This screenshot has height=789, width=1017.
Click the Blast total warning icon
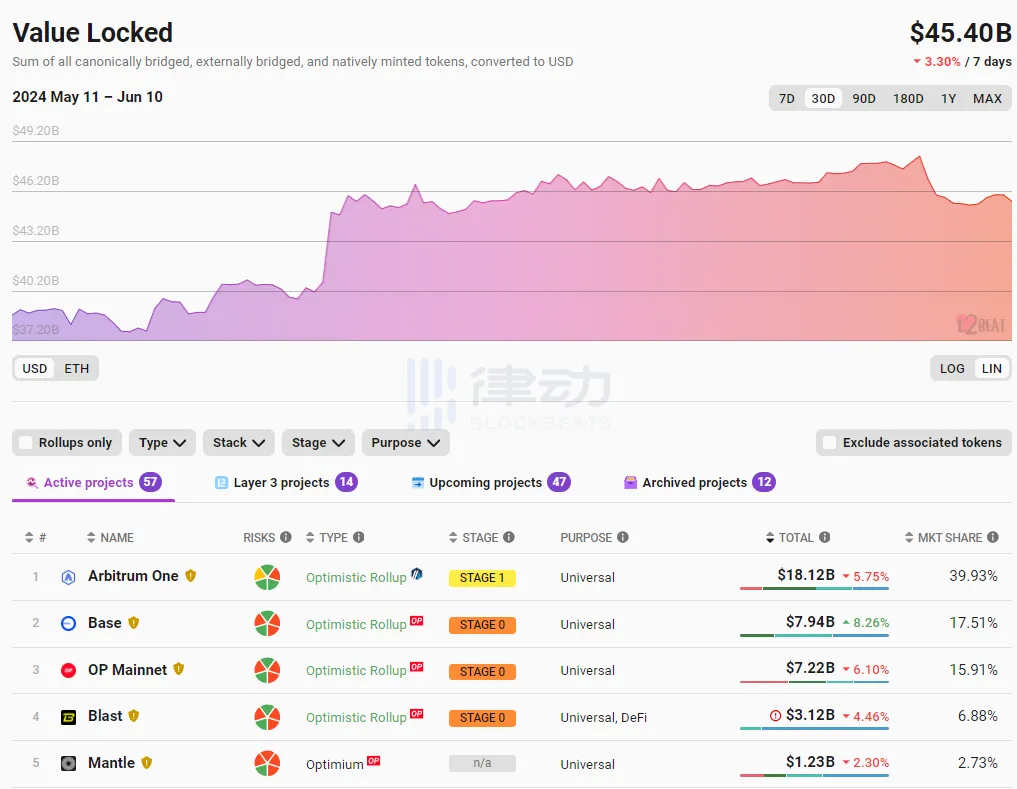775,716
